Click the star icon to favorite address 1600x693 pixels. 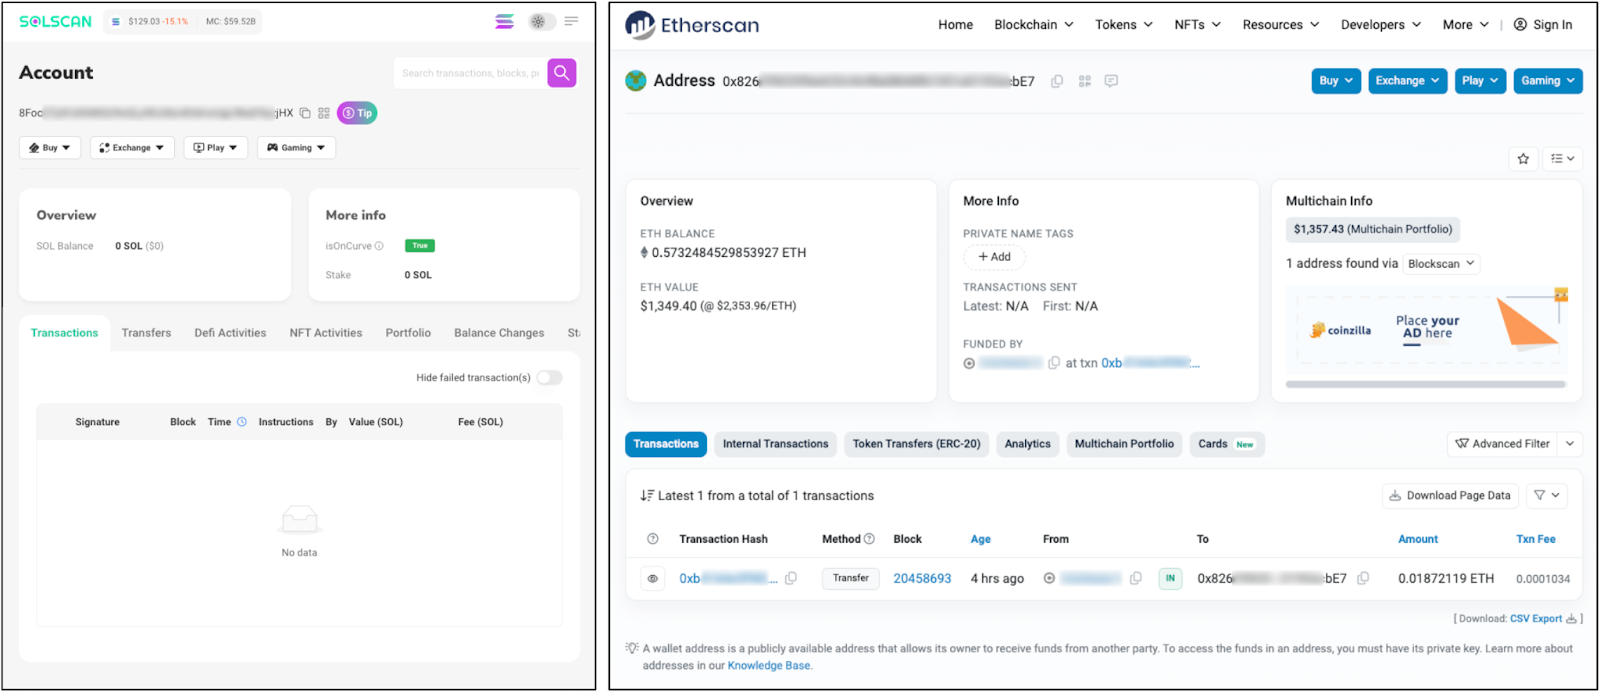pyautogui.click(x=1523, y=159)
